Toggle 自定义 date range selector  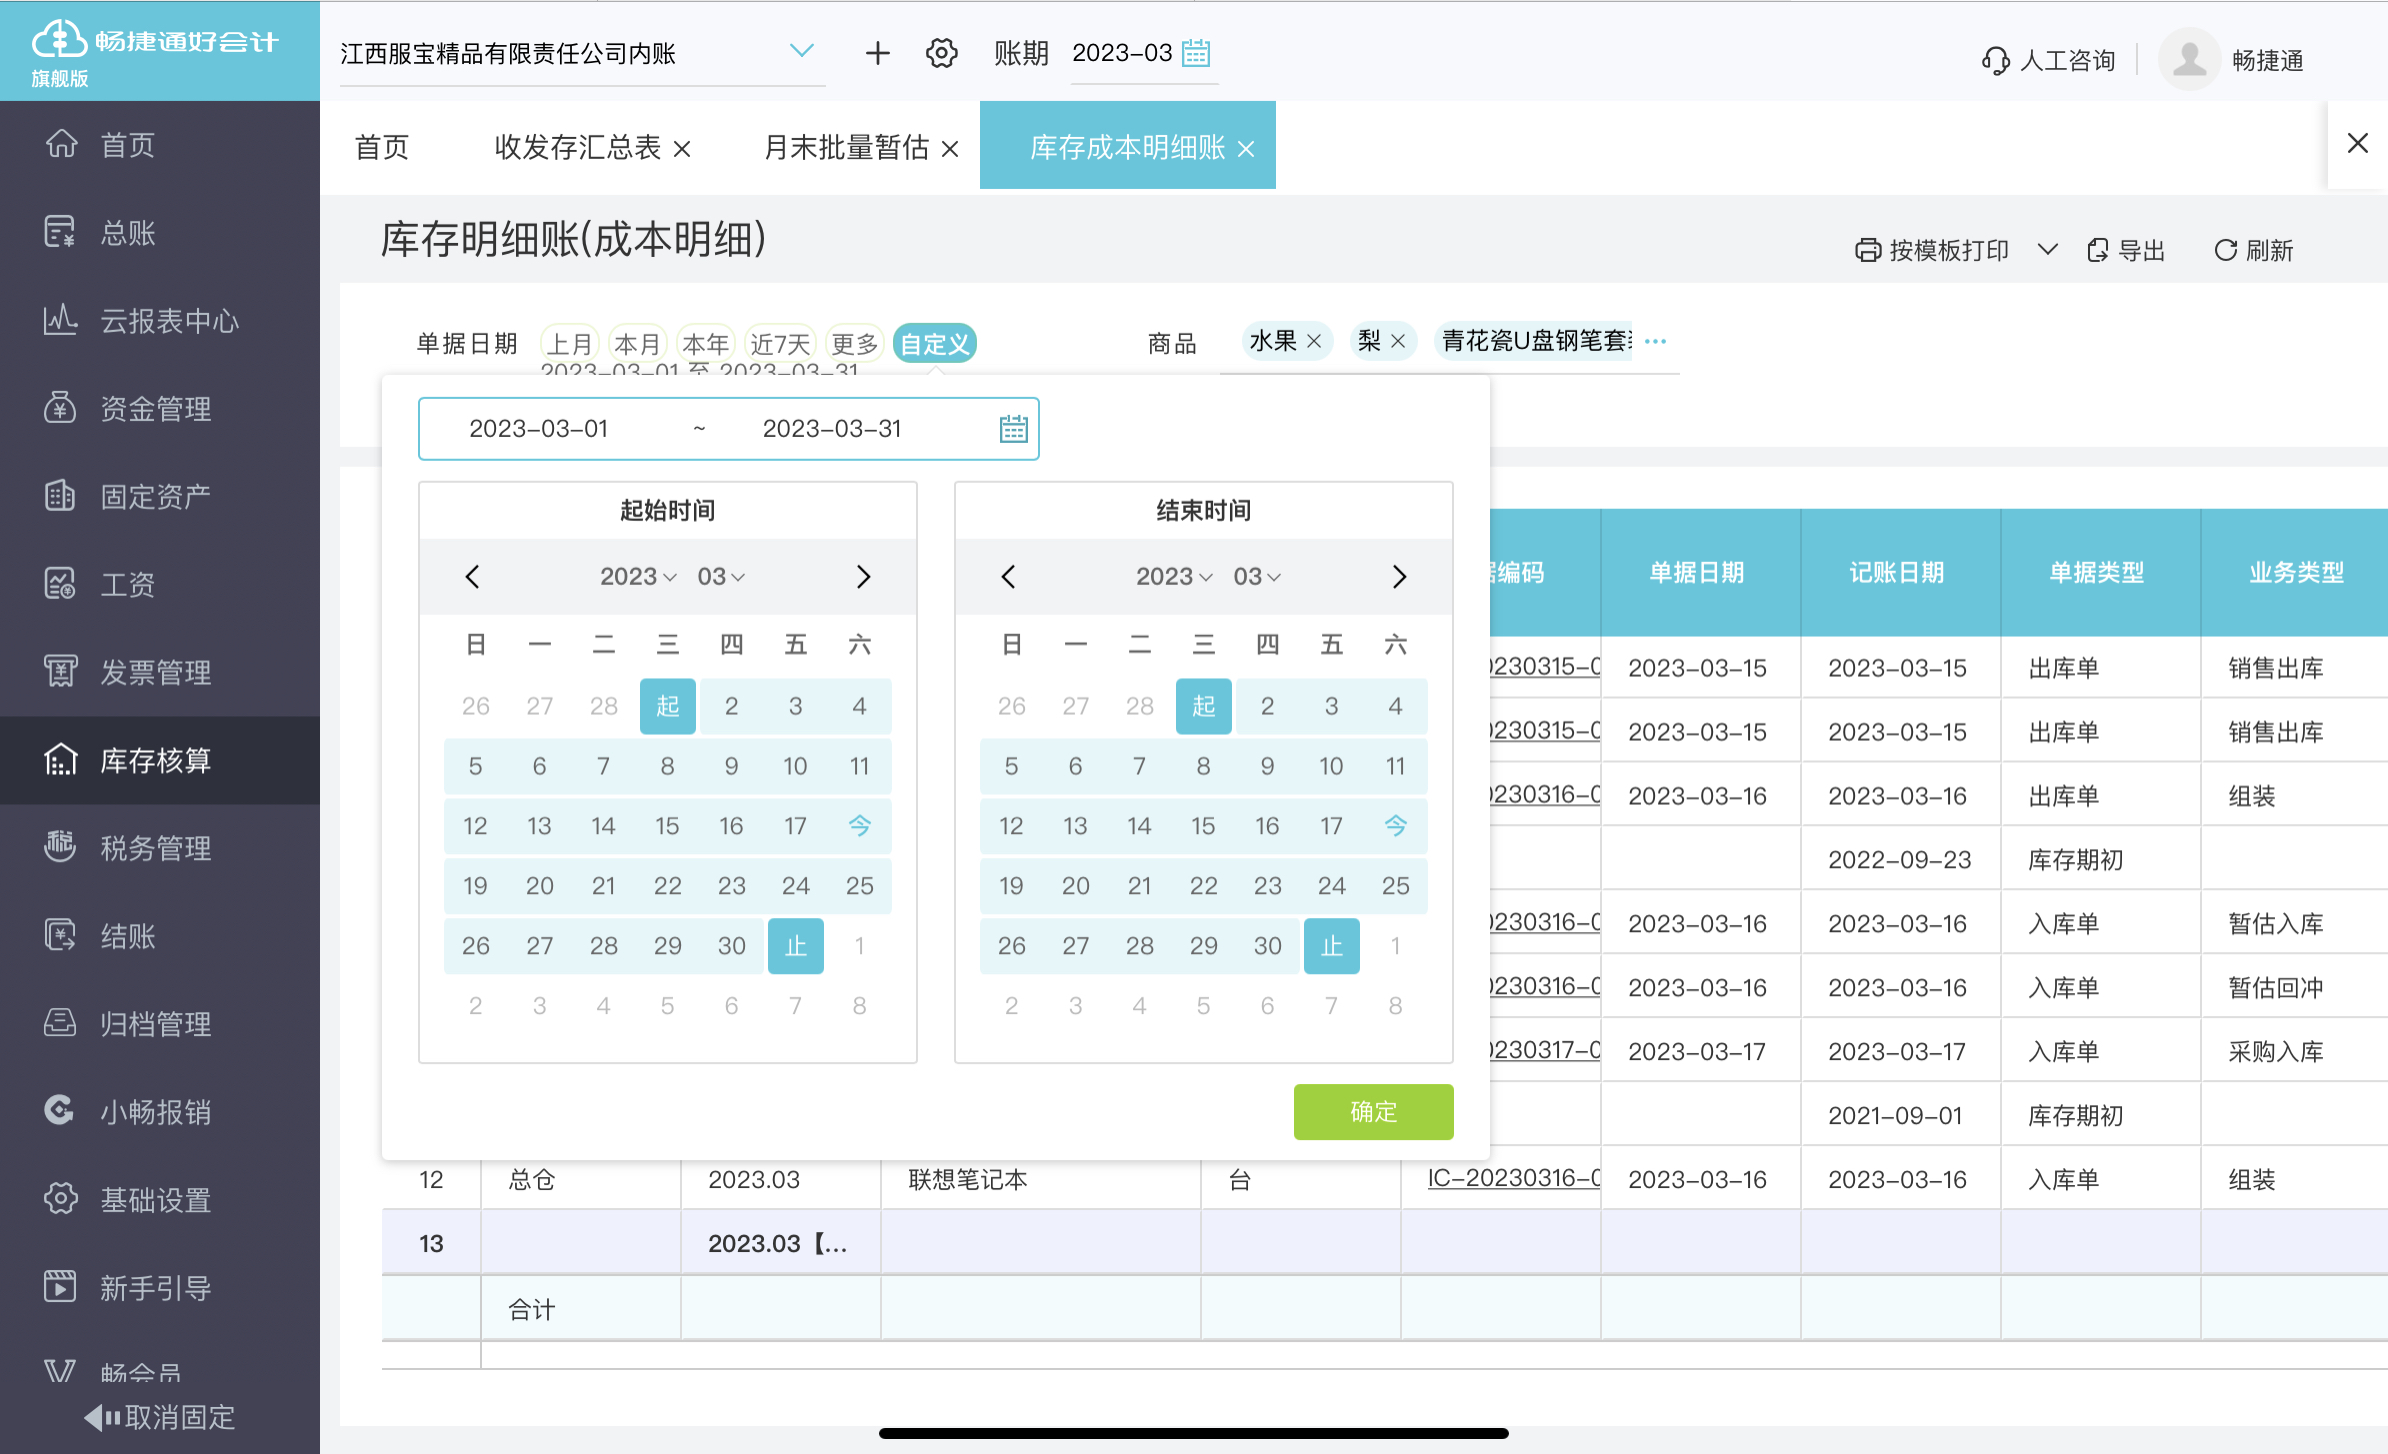coord(936,343)
